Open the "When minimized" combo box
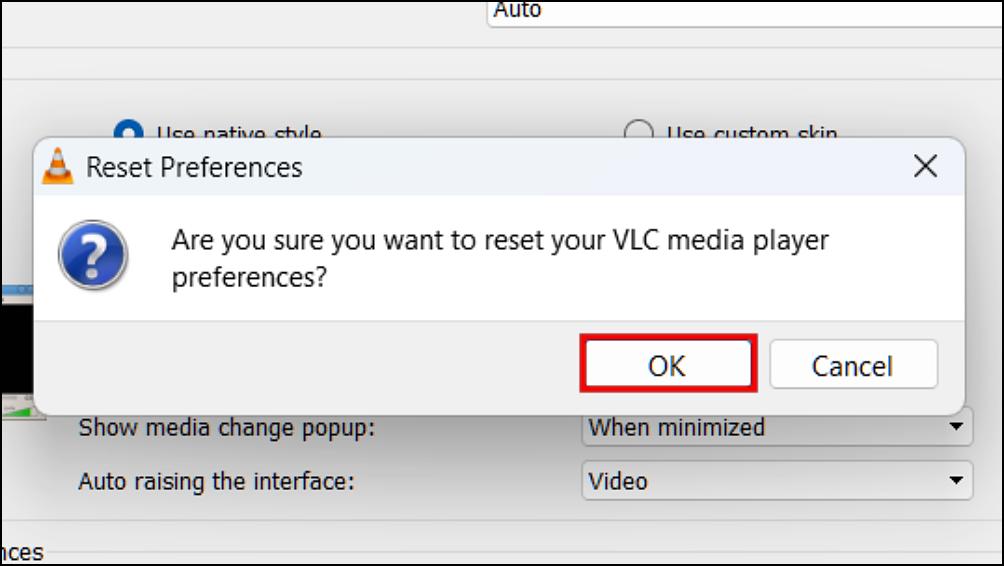The width and height of the screenshot is (1004, 566). pos(777,427)
